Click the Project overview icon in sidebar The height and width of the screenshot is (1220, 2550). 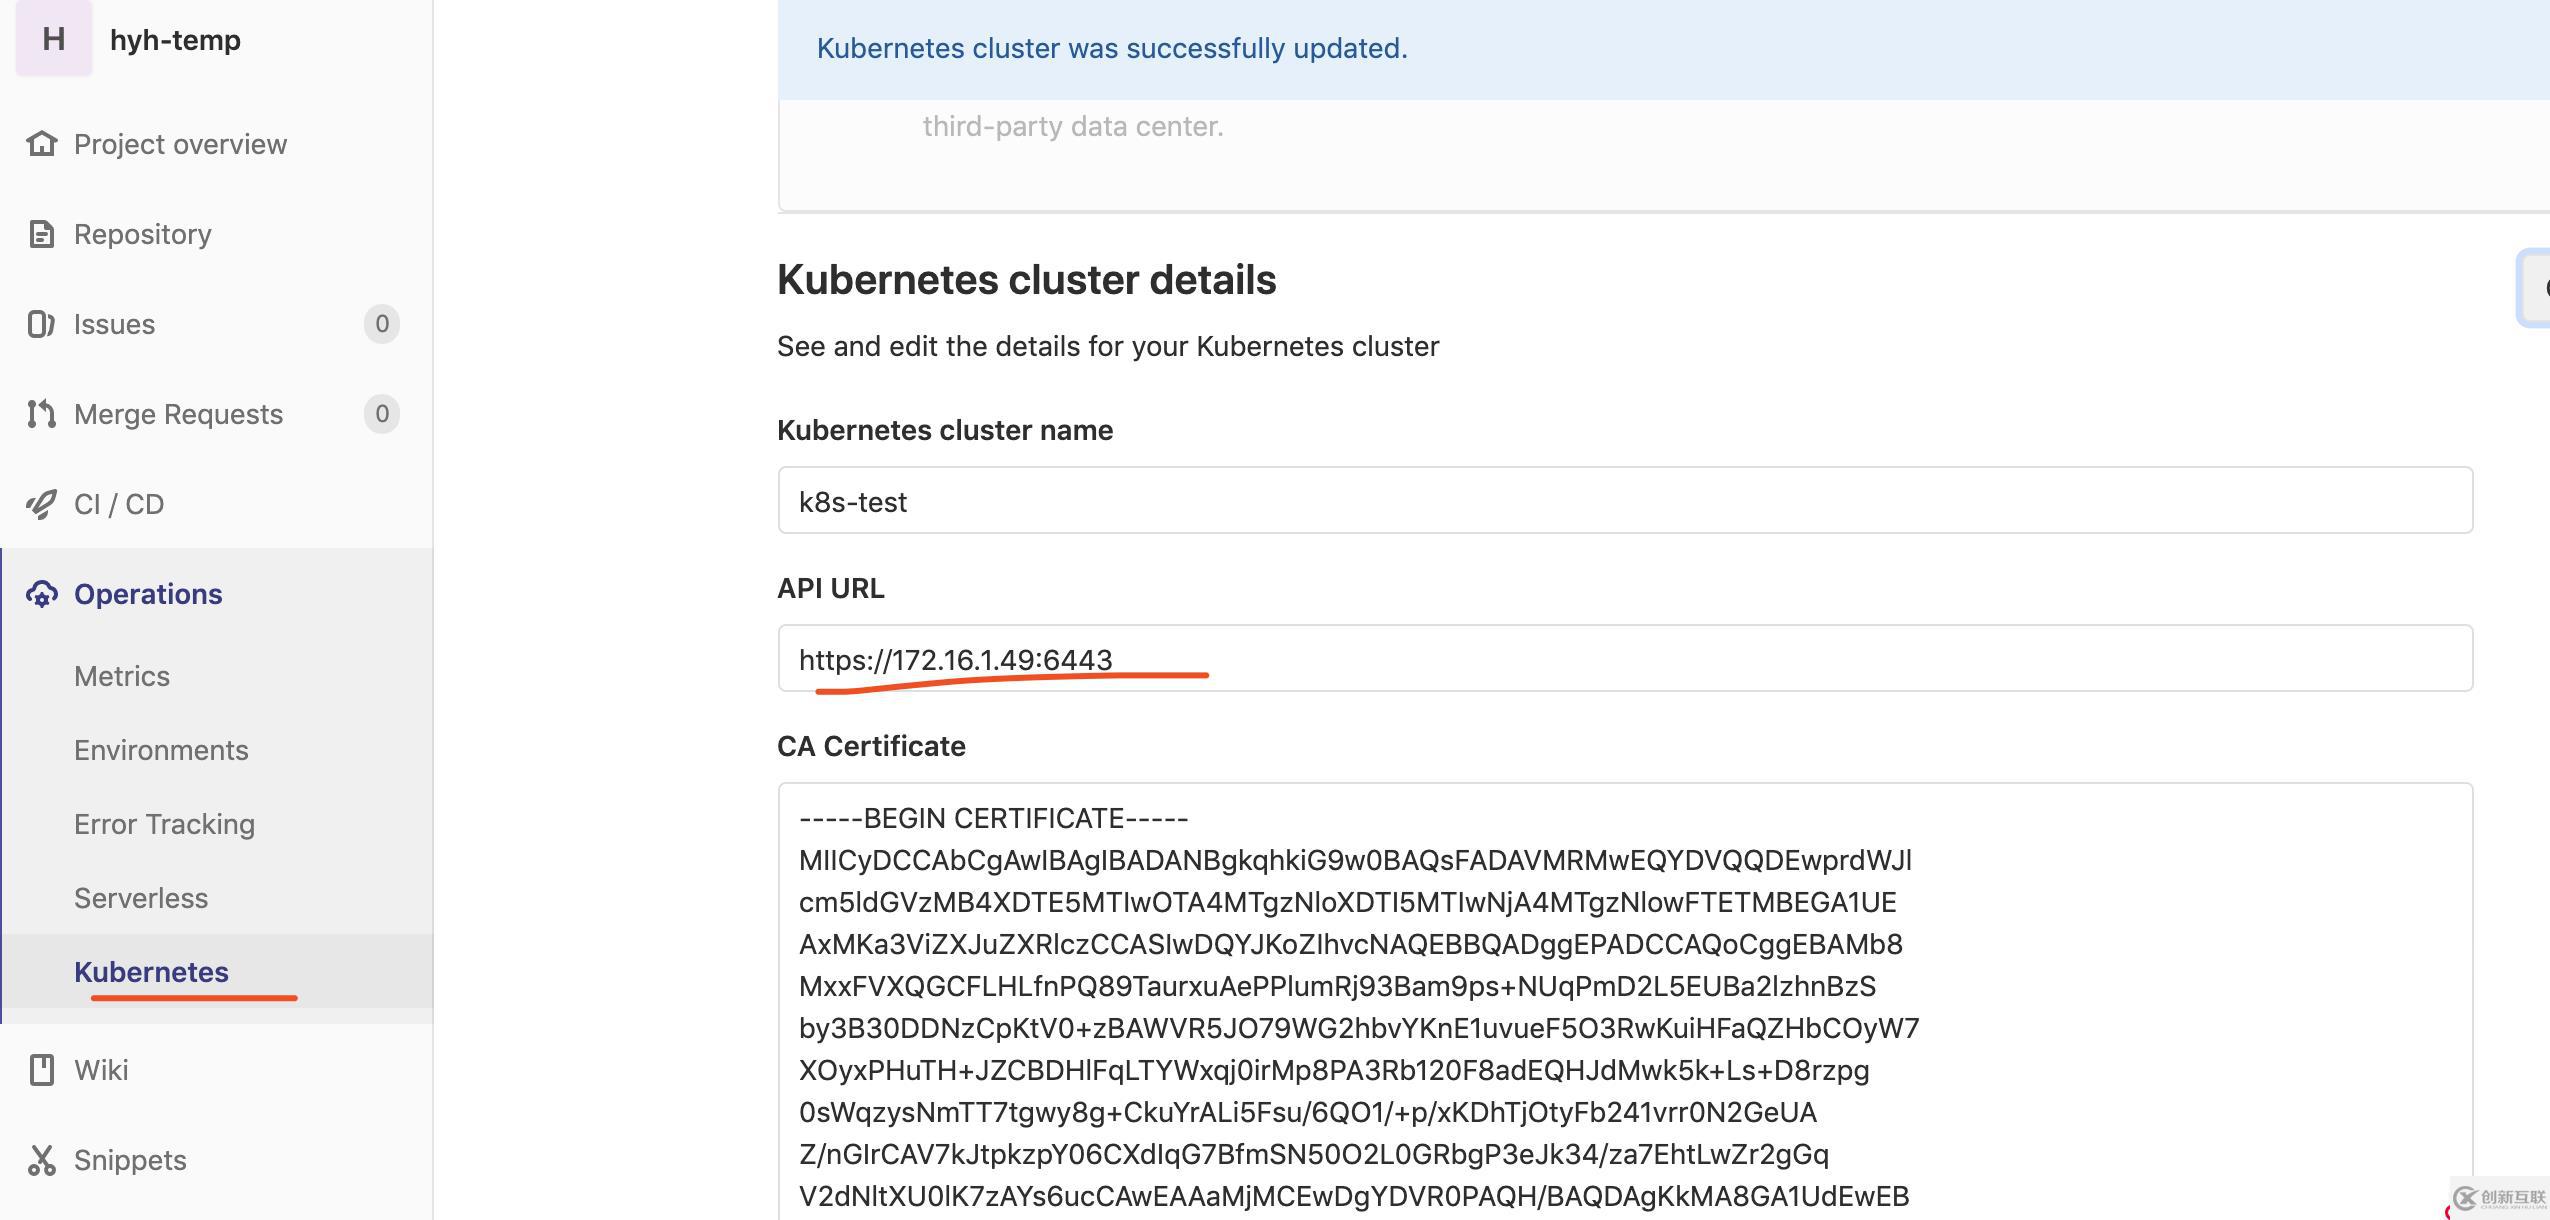[42, 143]
